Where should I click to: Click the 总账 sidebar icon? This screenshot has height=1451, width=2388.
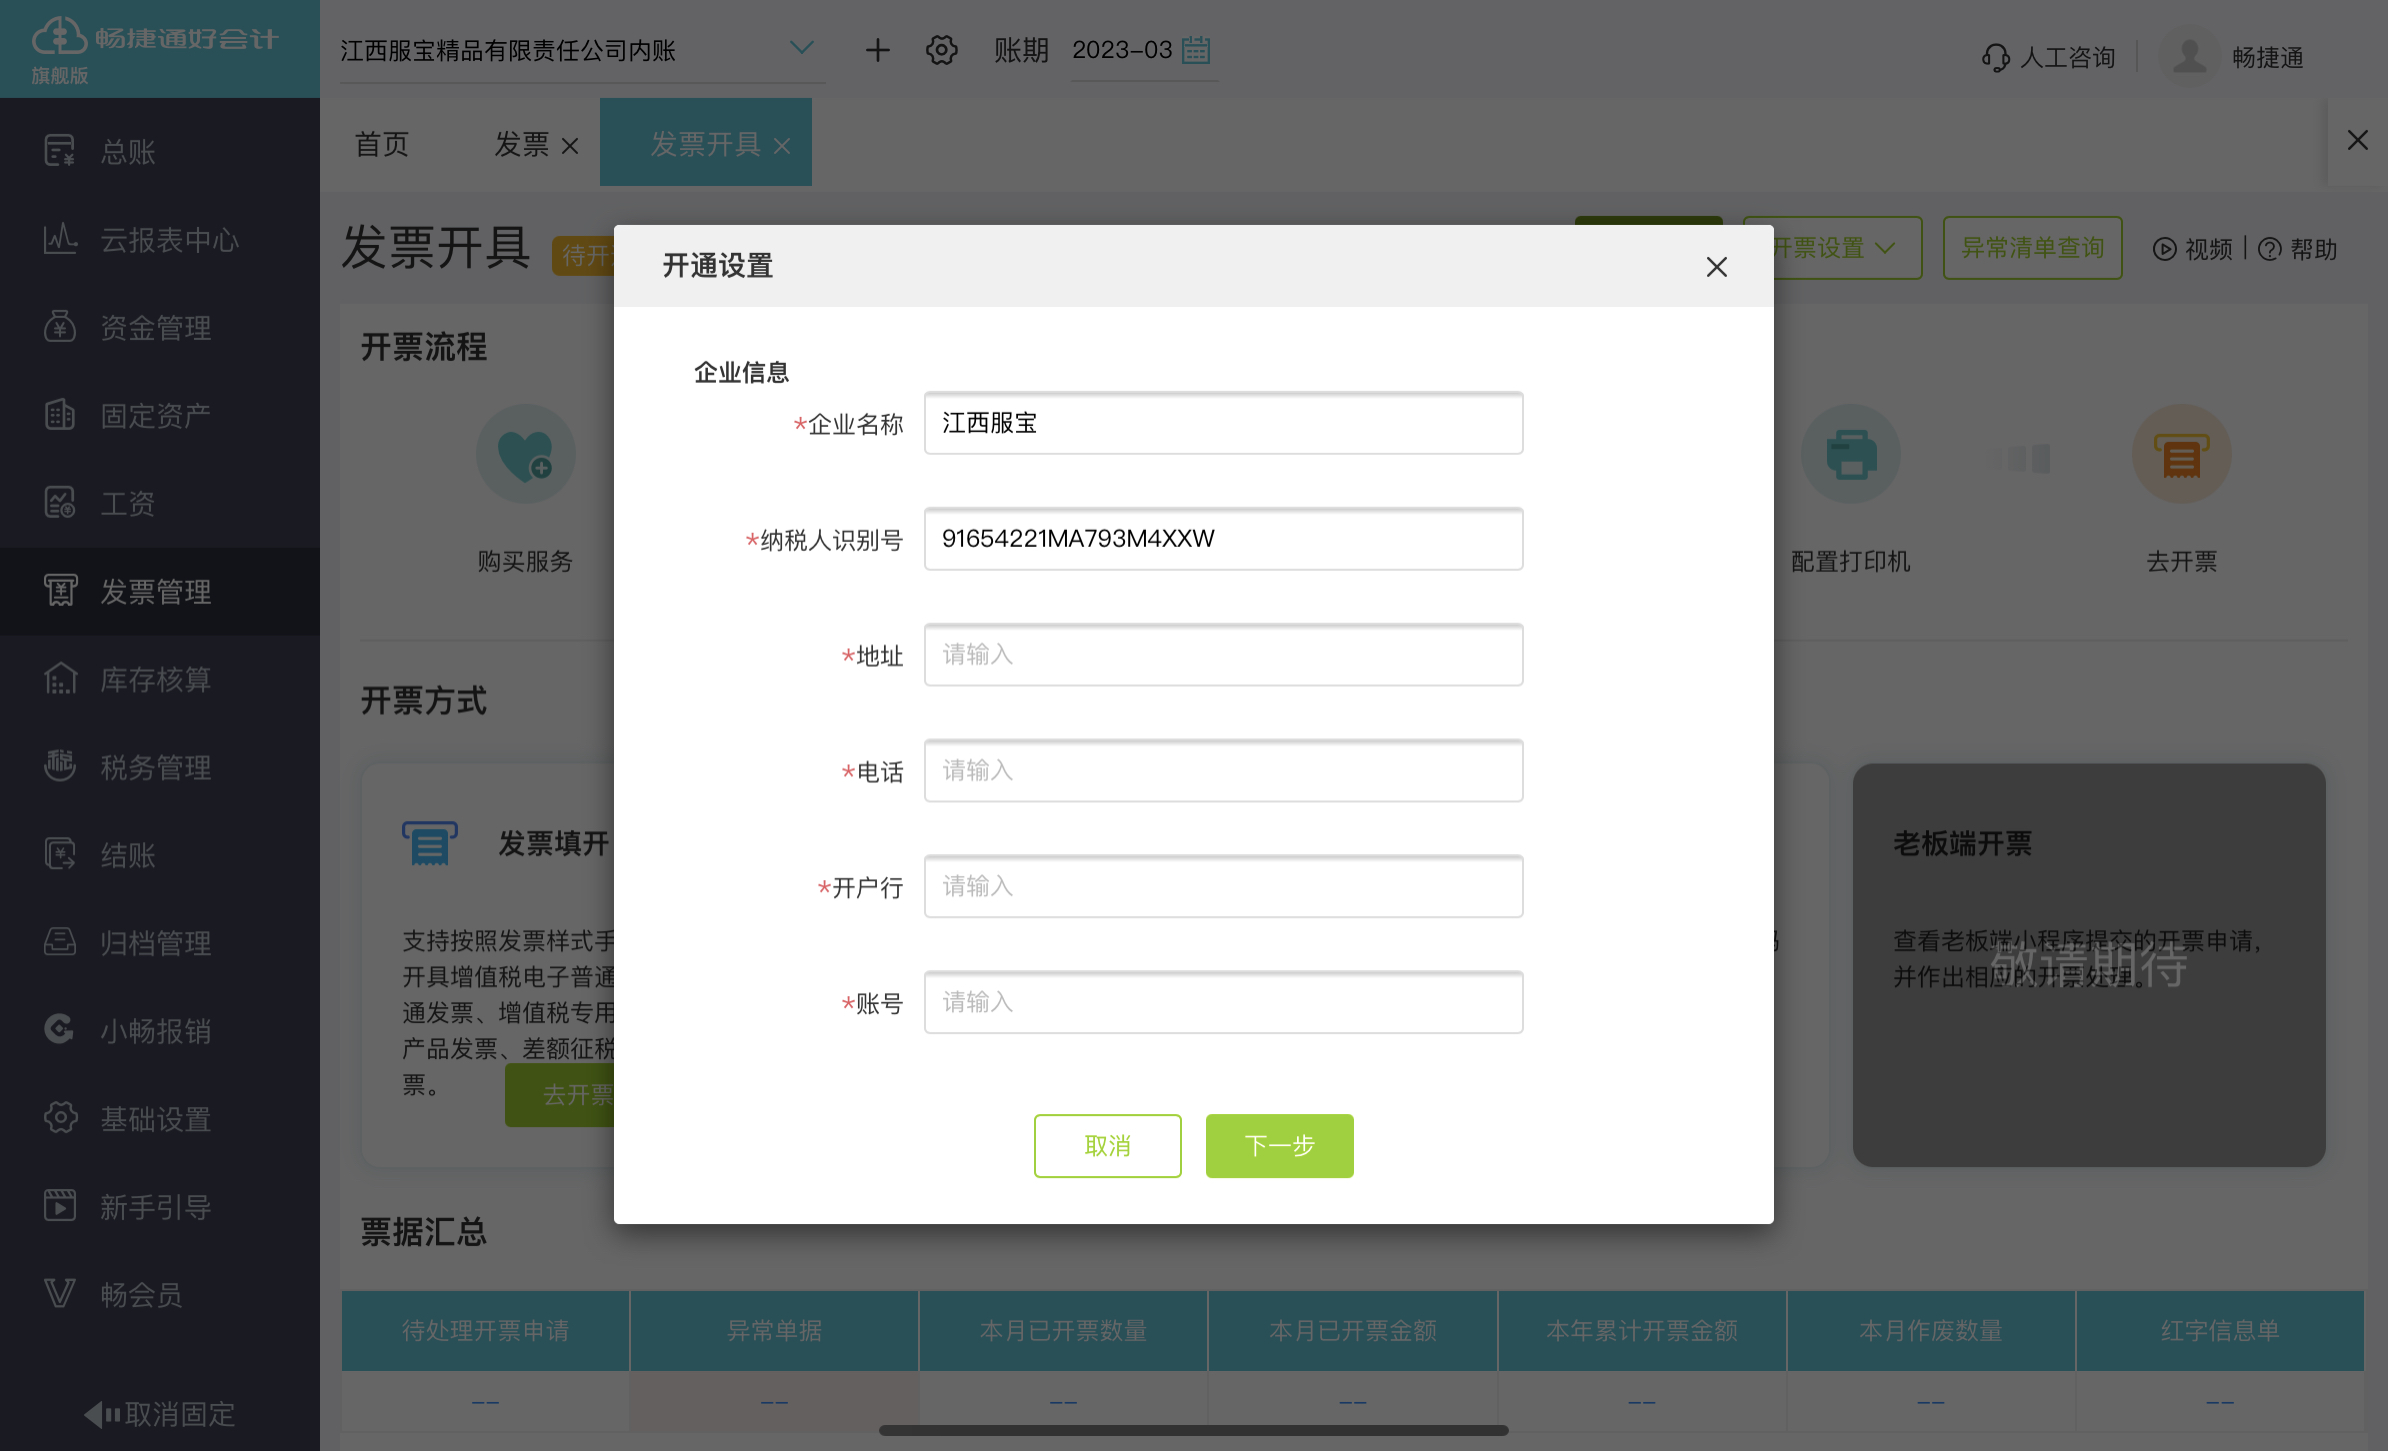pyautogui.click(x=60, y=152)
